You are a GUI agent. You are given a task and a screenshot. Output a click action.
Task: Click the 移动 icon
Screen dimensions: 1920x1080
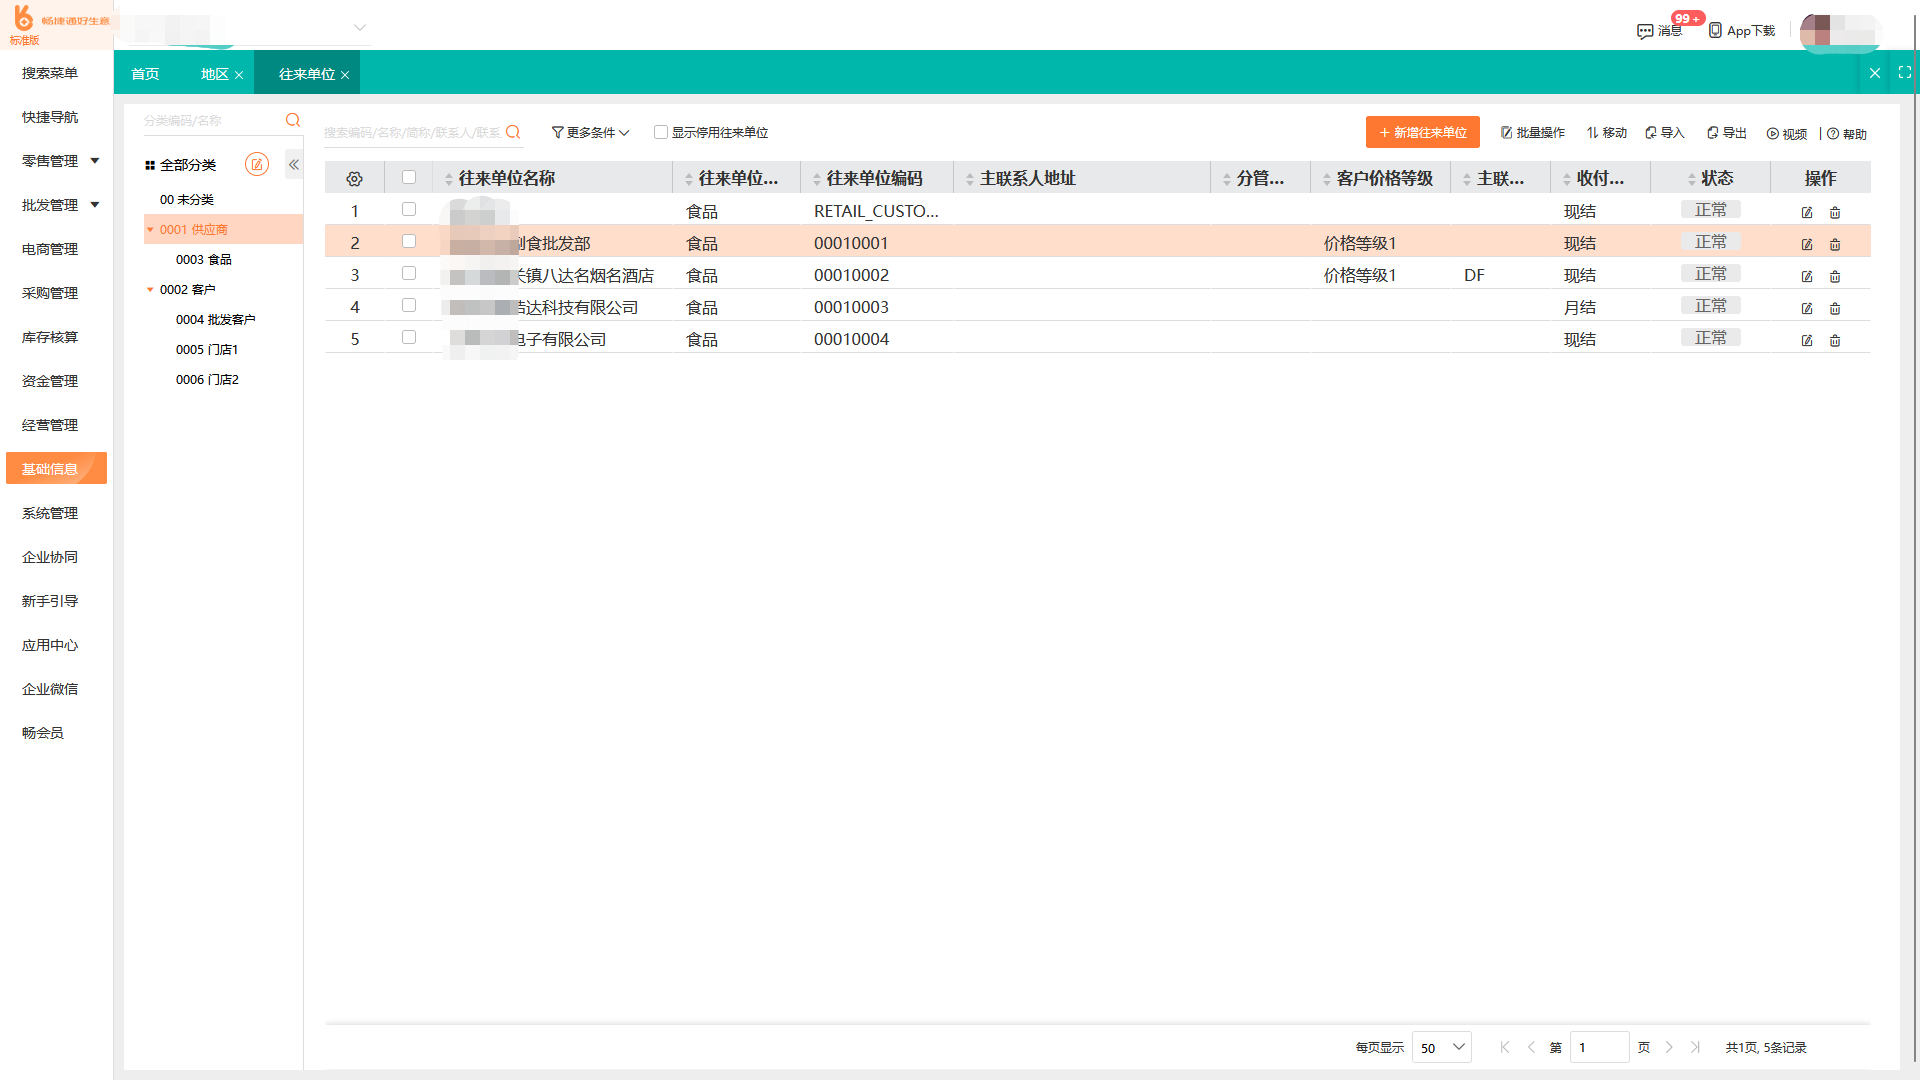click(x=1594, y=132)
